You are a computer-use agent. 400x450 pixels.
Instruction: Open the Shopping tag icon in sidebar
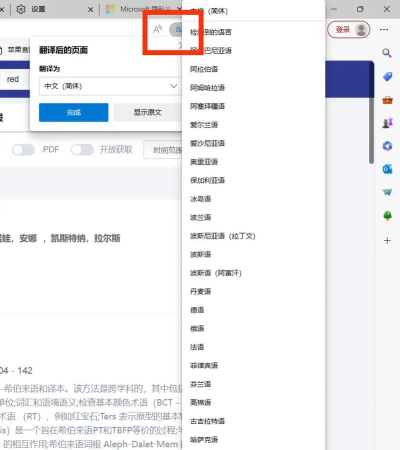[387, 77]
